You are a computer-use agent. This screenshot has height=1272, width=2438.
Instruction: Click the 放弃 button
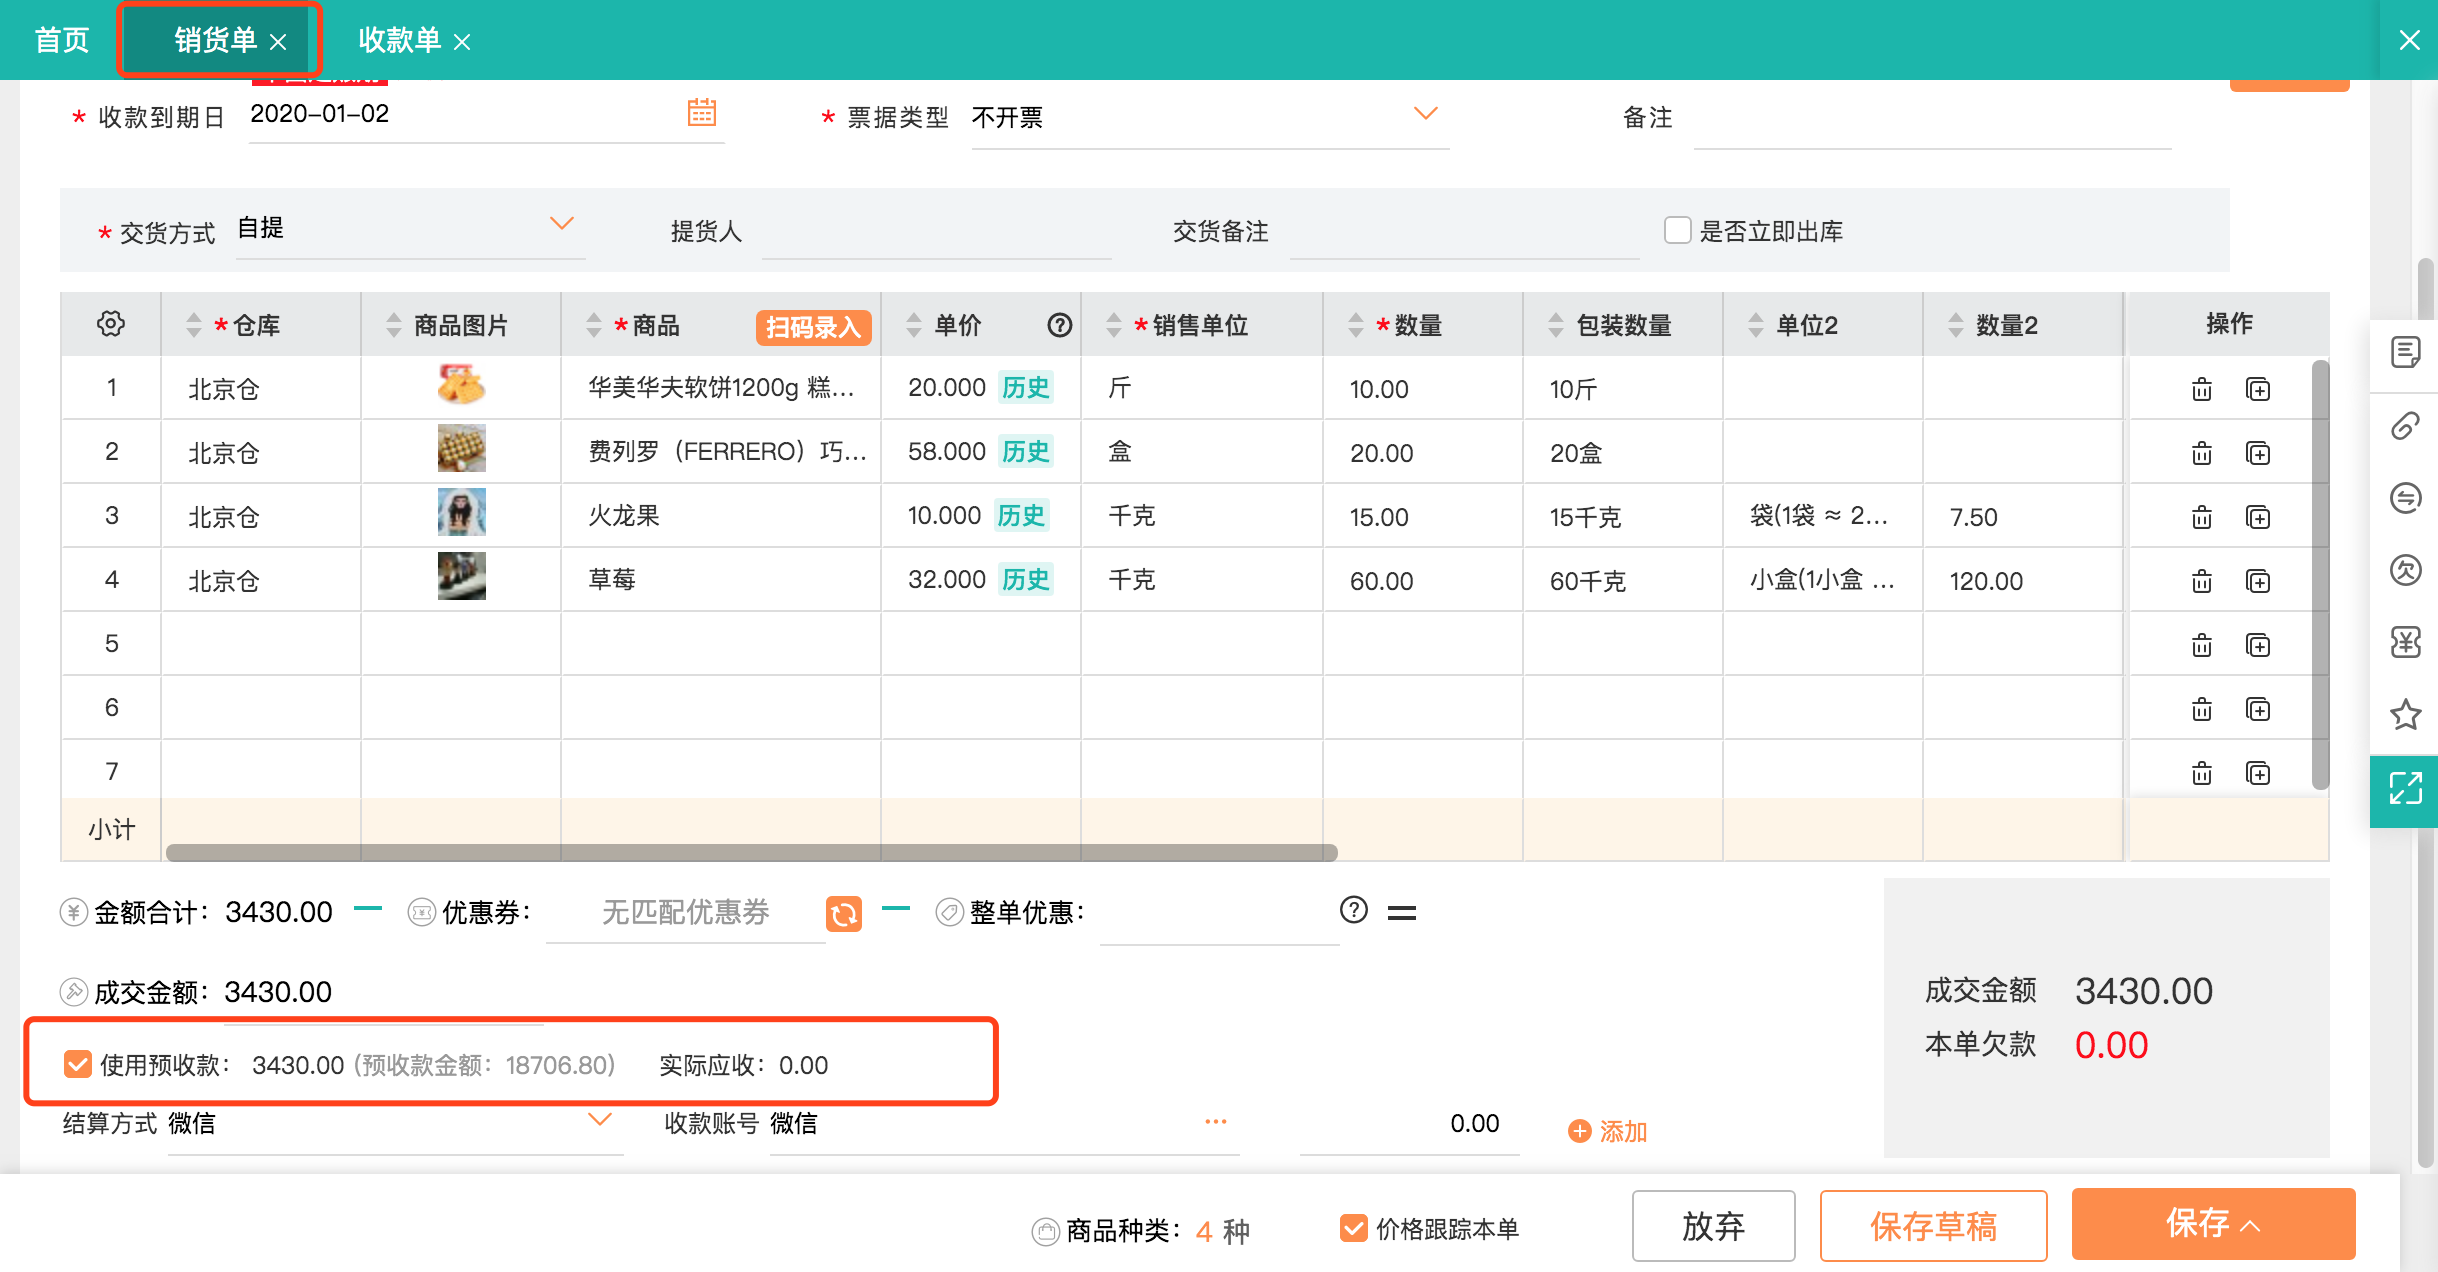point(1714,1224)
